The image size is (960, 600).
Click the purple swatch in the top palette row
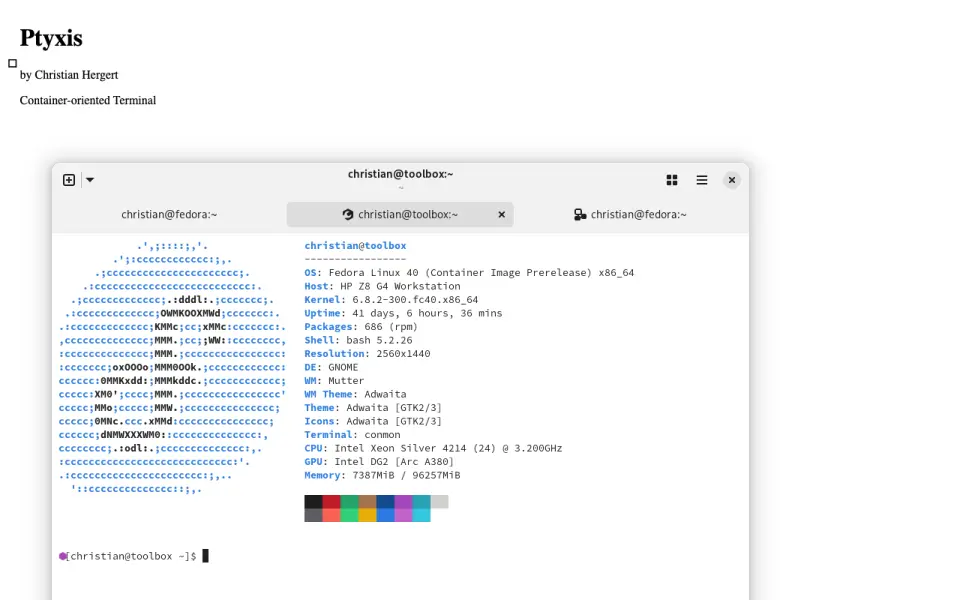(403, 501)
